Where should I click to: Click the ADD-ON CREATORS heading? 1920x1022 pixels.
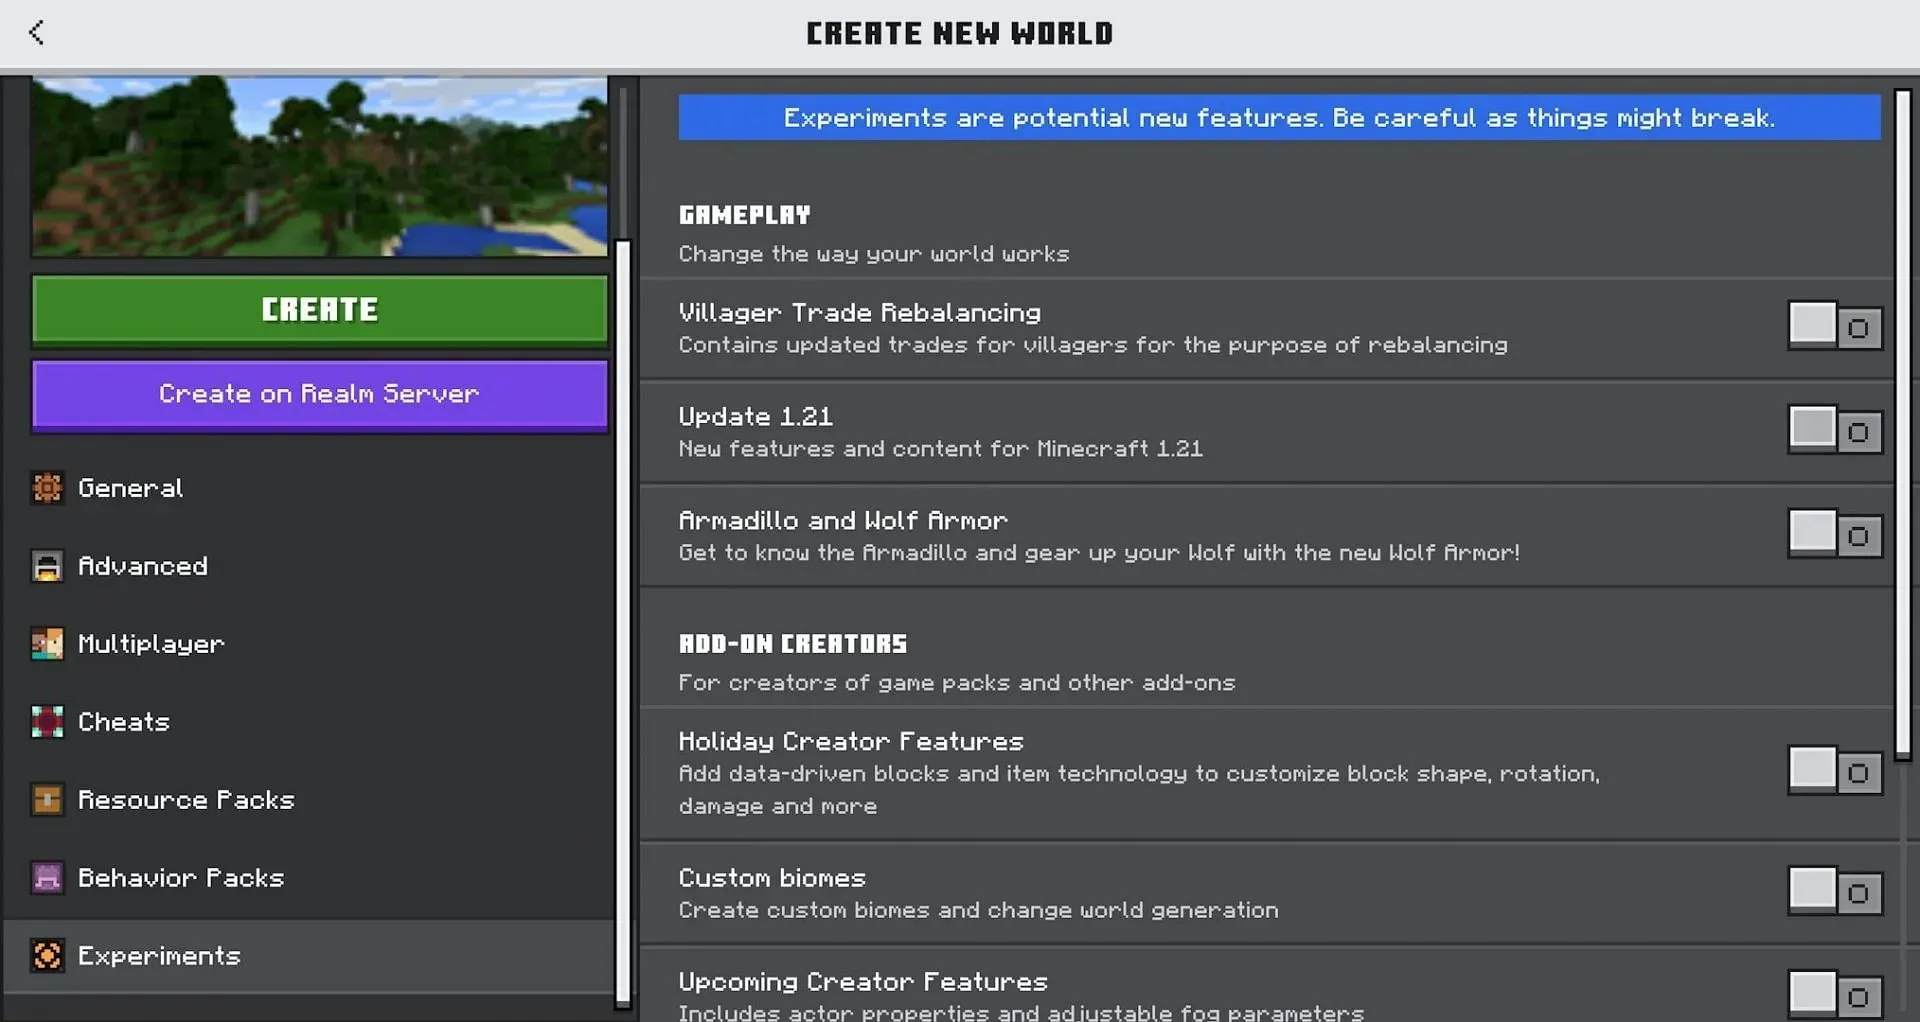793,644
